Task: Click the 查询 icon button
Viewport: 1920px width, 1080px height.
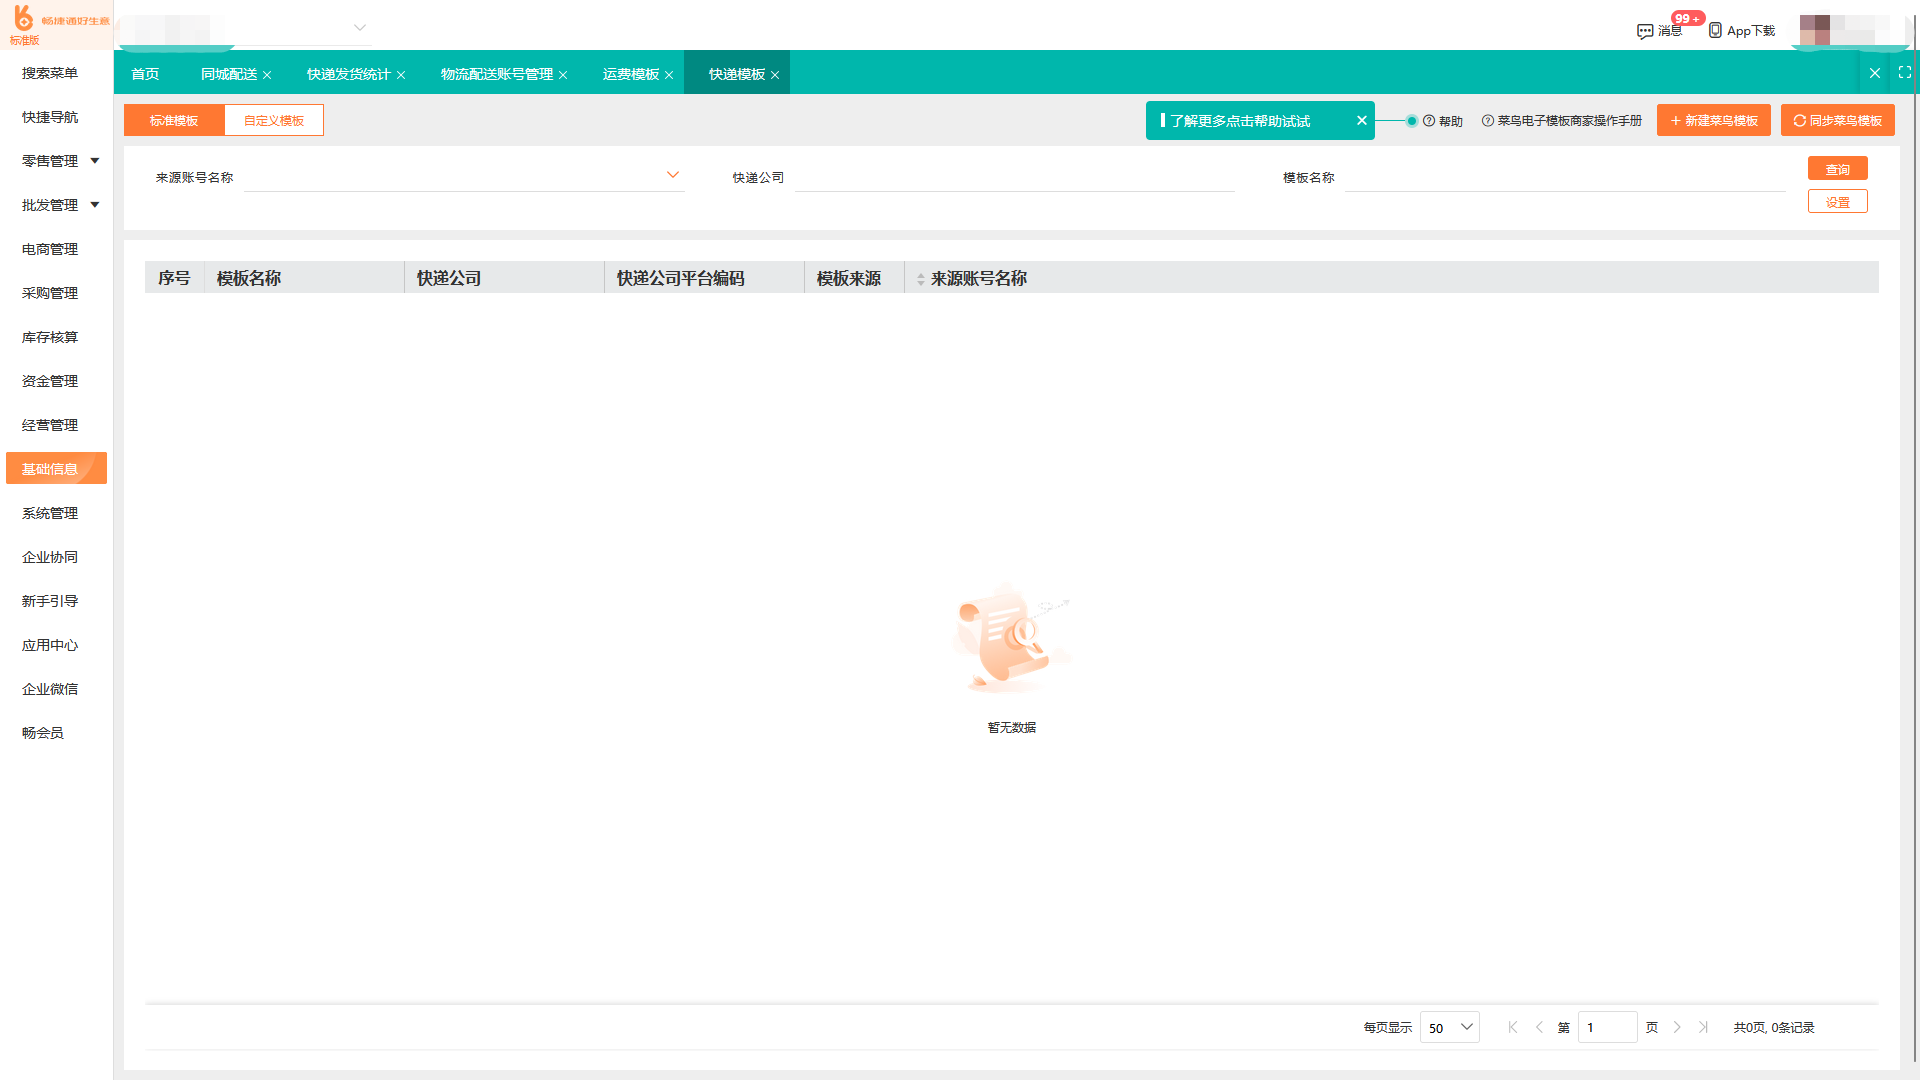Action: [x=1837, y=169]
